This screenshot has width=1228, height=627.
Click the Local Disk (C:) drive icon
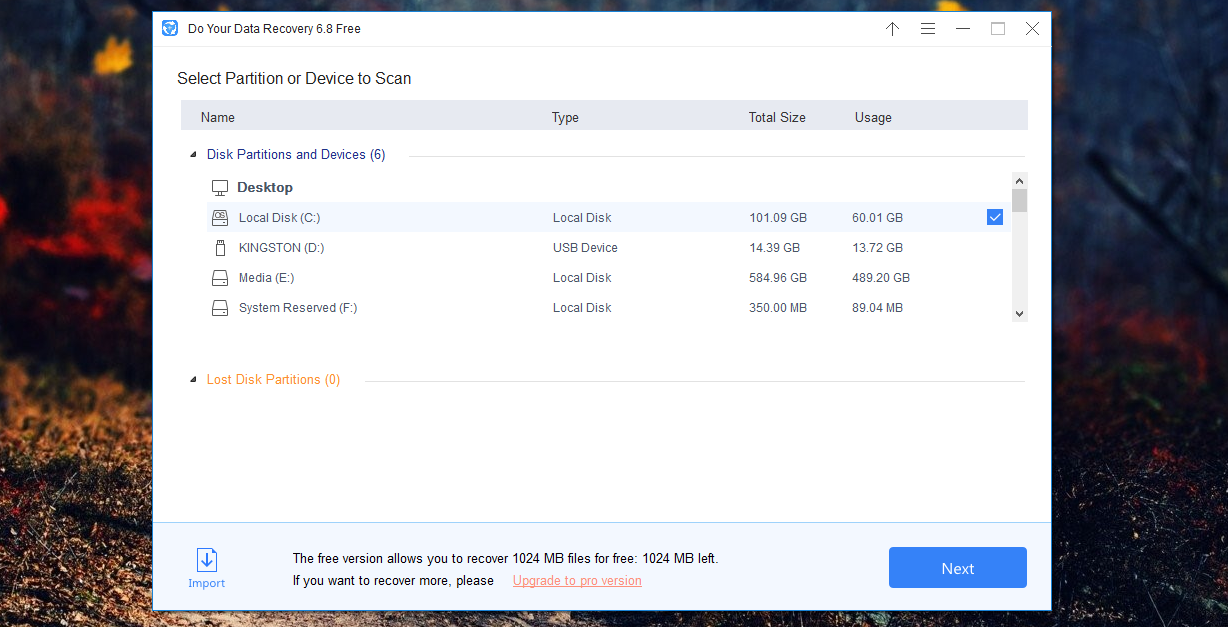(220, 218)
